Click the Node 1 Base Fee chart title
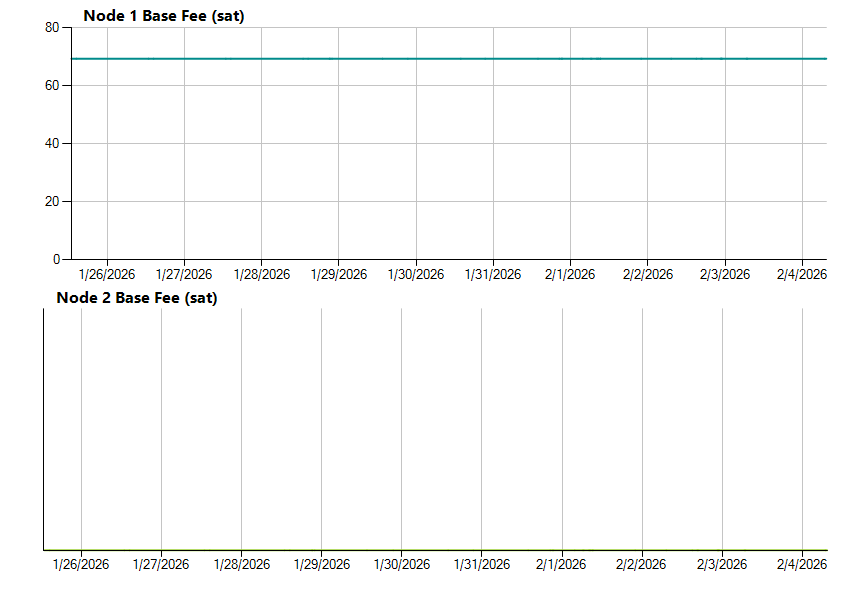The height and width of the screenshot is (600, 860). (164, 15)
